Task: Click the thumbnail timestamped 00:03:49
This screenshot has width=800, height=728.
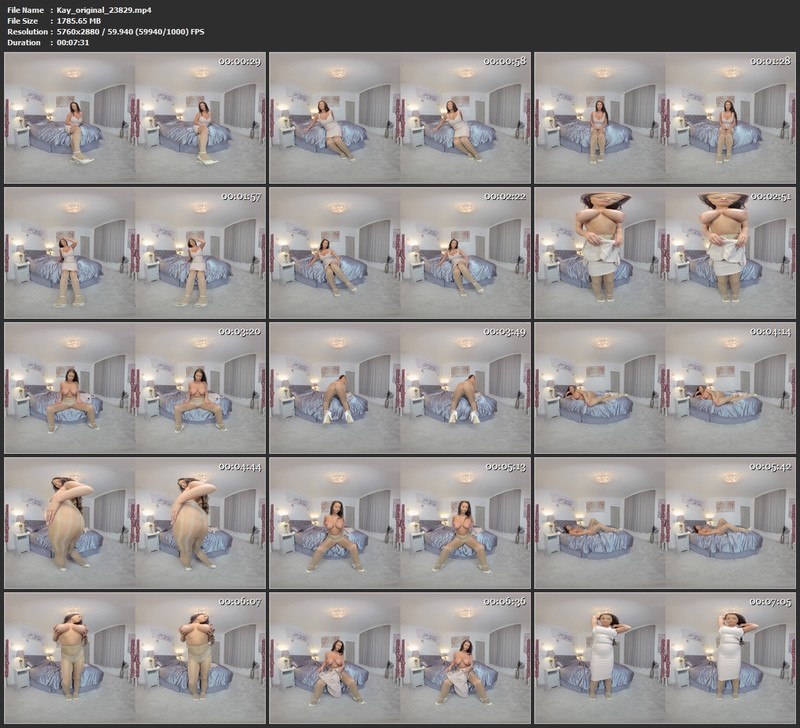Action: (400, 387)
